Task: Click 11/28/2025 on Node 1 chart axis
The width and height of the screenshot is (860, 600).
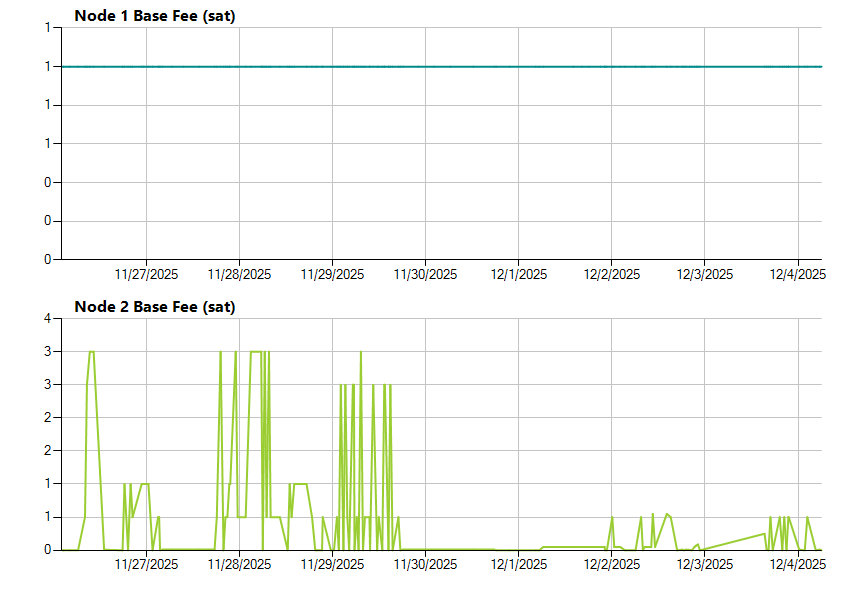Action: point(239,274)
